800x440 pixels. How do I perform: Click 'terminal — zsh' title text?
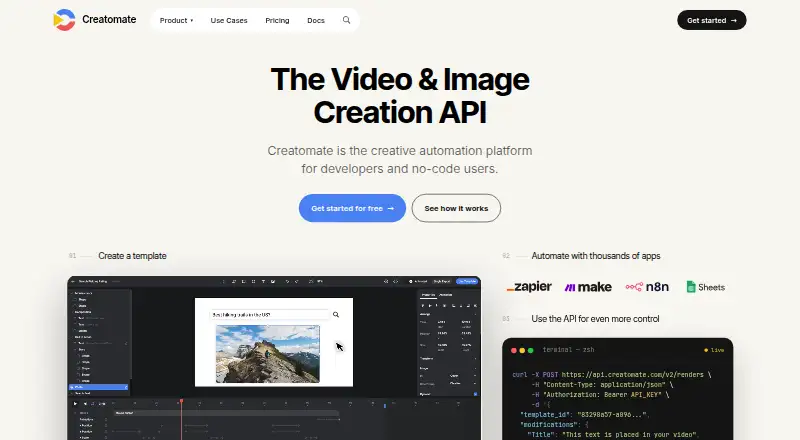coord(568,350)
